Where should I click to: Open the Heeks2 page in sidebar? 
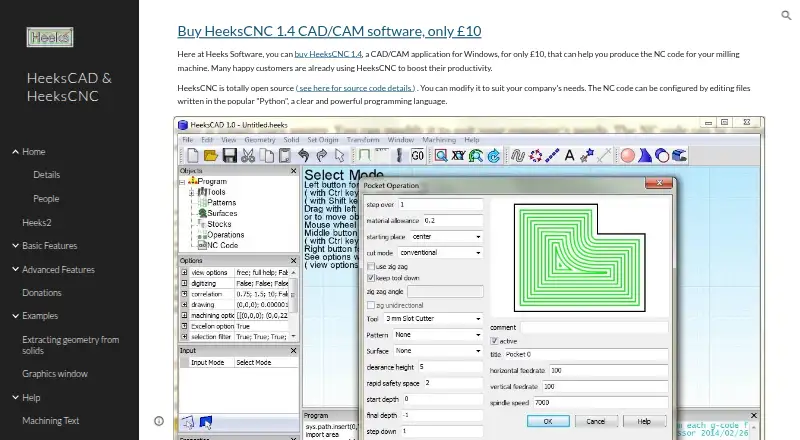tap(37, 223)
